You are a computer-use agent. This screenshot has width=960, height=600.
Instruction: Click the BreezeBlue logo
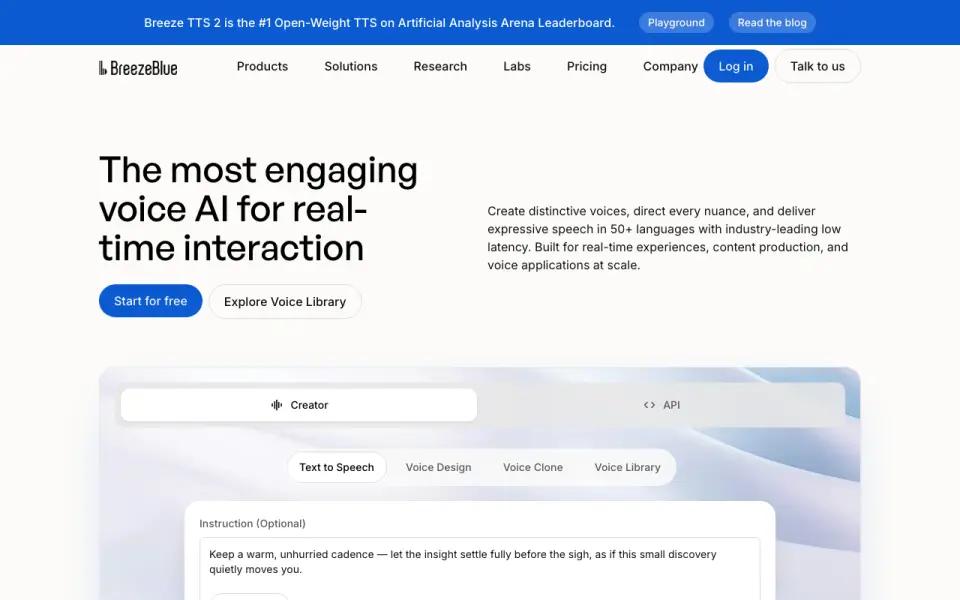[138, 67]
